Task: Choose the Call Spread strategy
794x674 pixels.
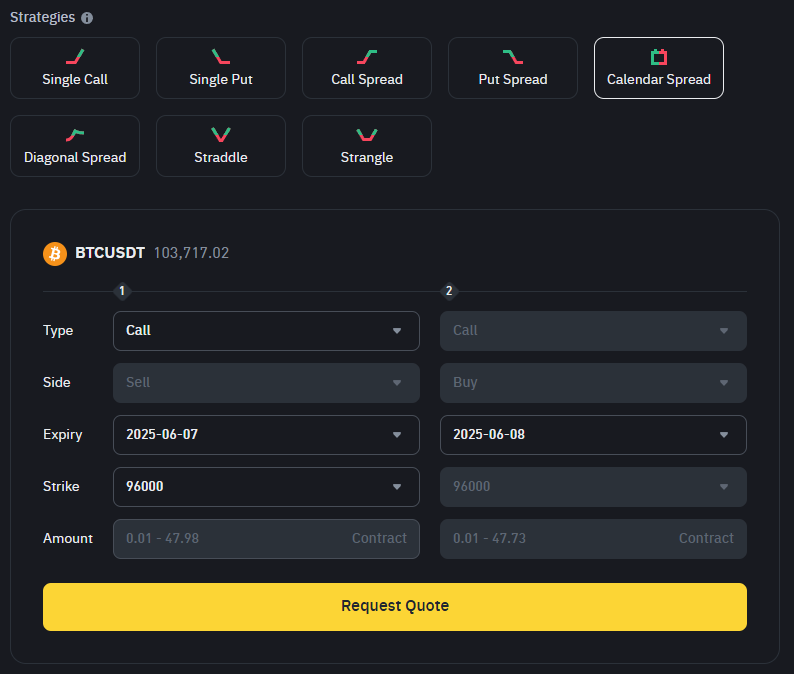Action: (367, 68)
